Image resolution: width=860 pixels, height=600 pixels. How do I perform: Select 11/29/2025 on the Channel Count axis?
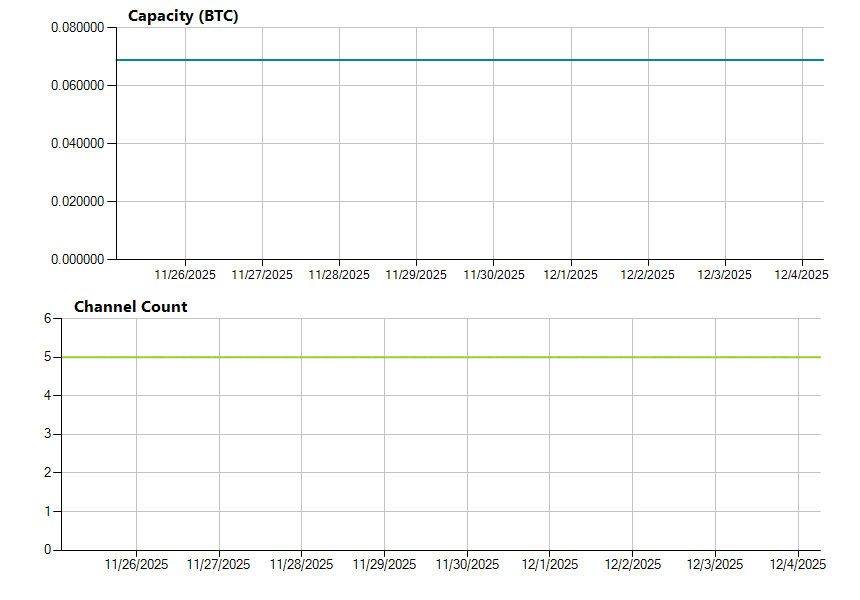384,565
